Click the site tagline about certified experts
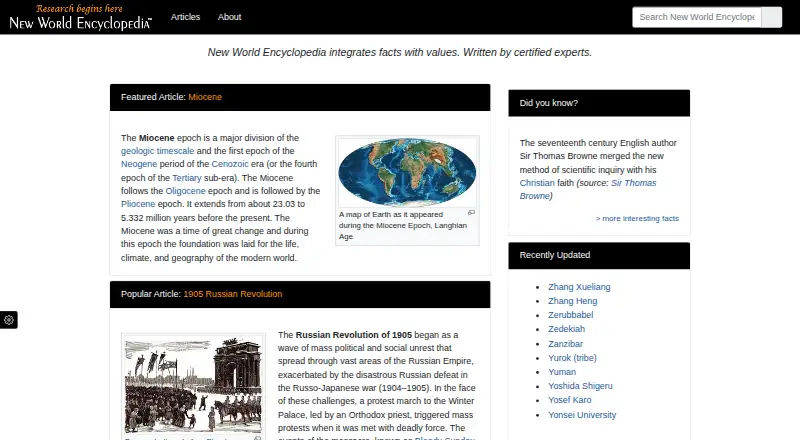 coord(399,53)
